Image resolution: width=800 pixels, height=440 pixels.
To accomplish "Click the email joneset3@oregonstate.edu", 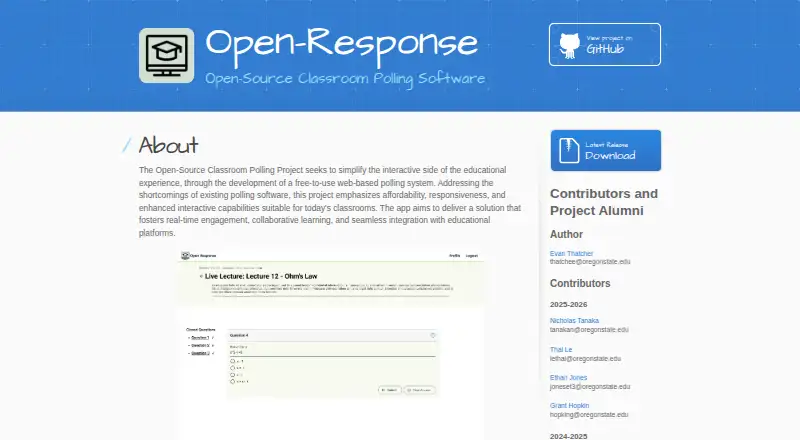I will point(590,387).
